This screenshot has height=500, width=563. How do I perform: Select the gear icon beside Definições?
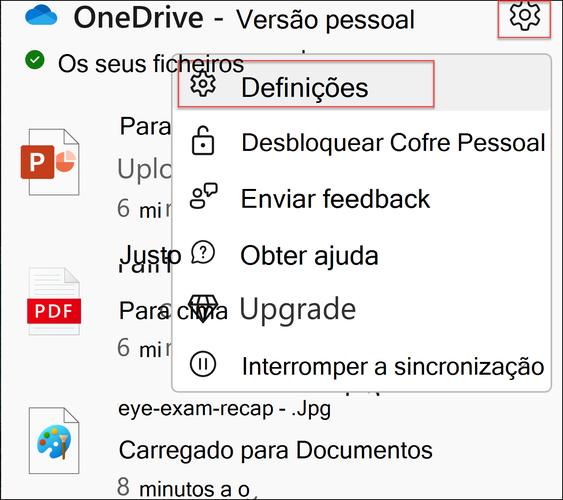click(203, 84)
